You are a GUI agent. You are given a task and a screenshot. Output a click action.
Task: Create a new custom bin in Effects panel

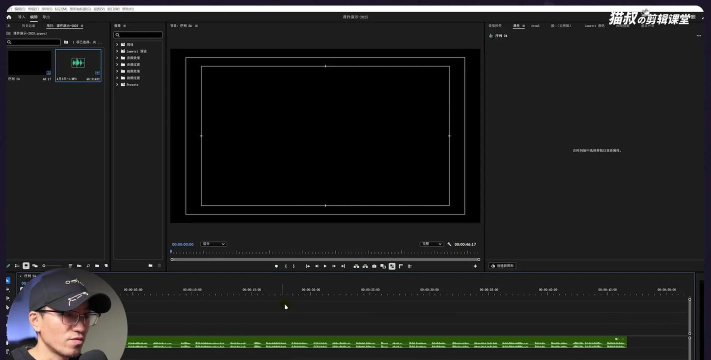click(151, 266)
